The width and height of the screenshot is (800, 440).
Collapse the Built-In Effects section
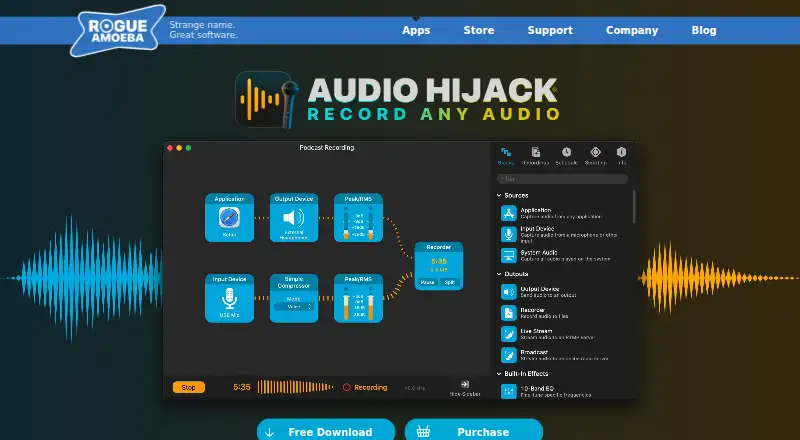(x=499, y=374)
